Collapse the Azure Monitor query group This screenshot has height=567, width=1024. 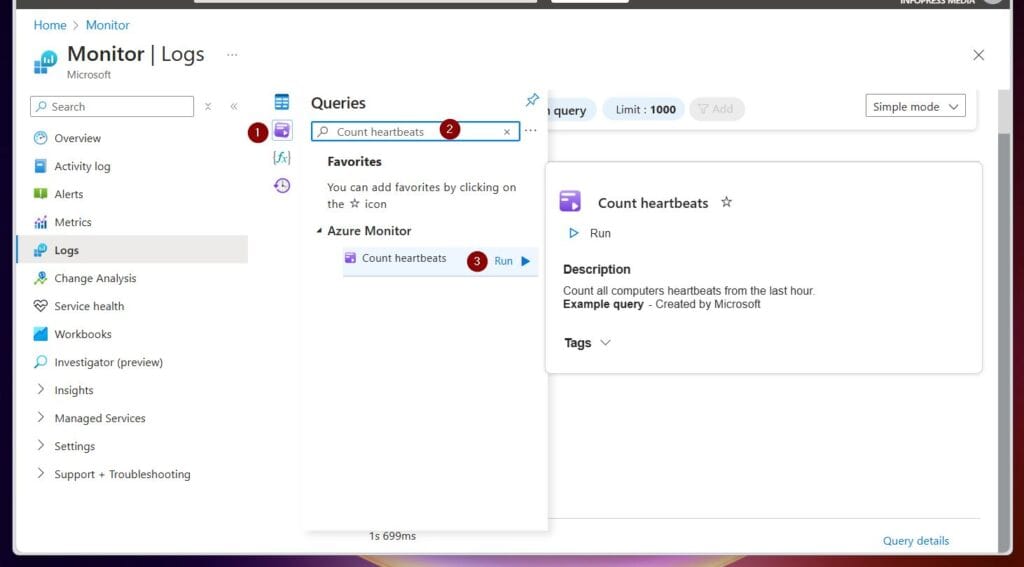click(x=319, y=231)
